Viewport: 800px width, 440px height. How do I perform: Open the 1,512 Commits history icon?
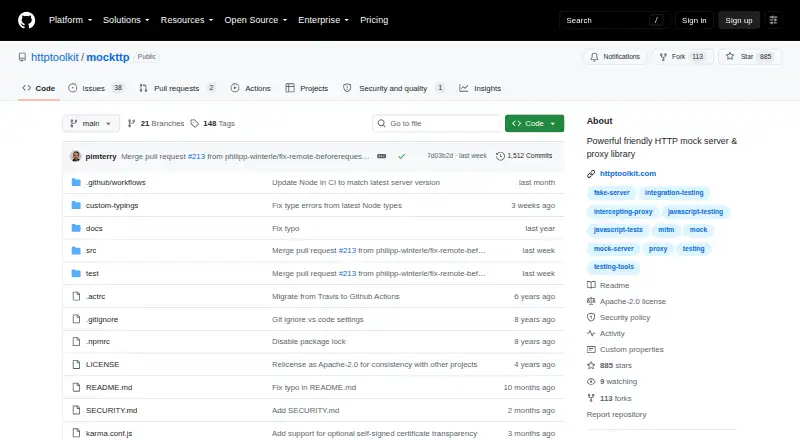pos(500,156)
